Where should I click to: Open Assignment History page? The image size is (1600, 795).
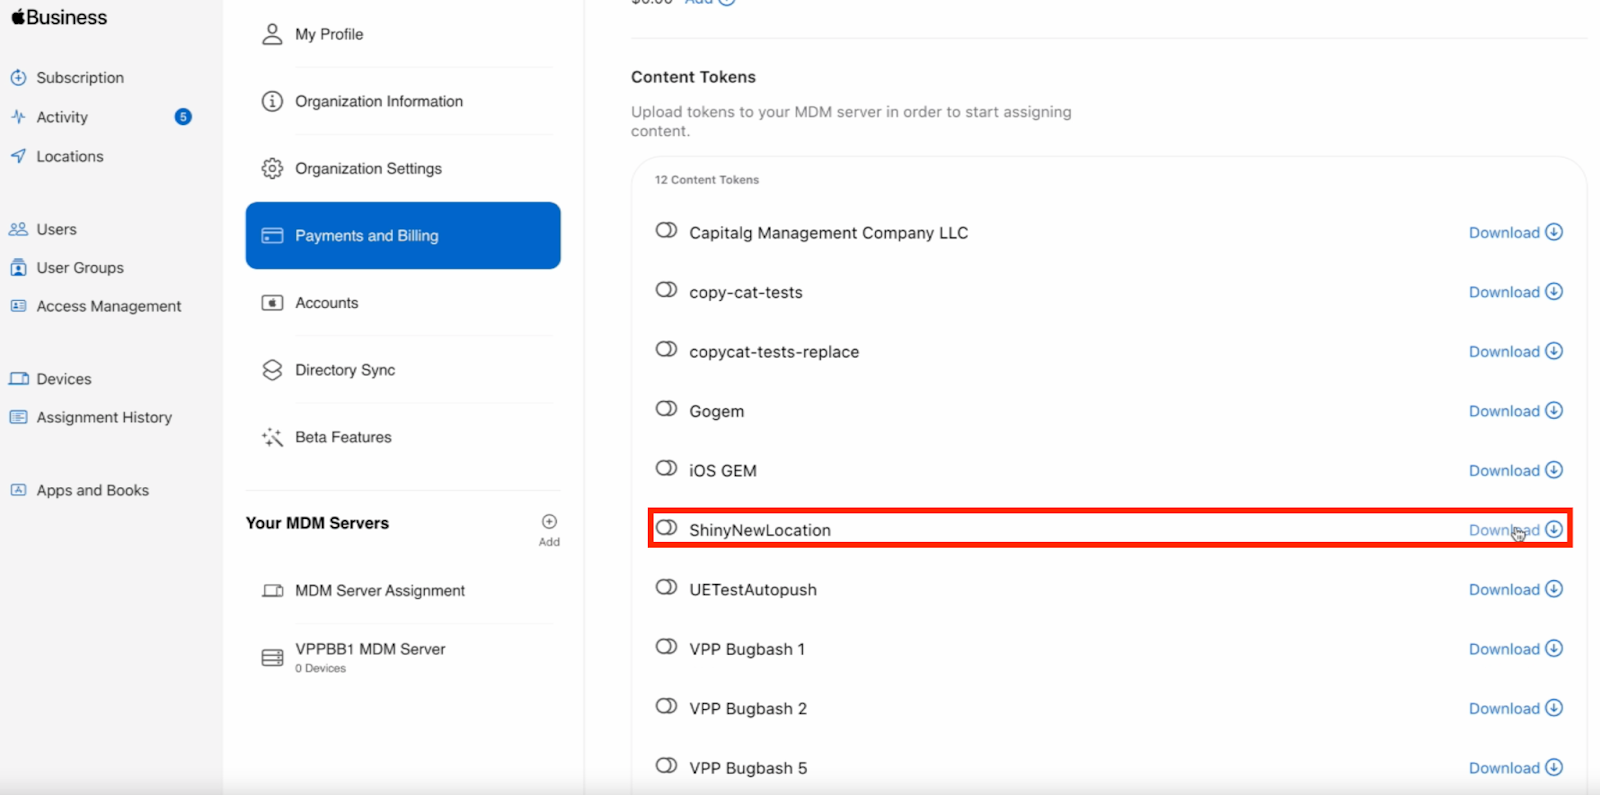[104, 417]
